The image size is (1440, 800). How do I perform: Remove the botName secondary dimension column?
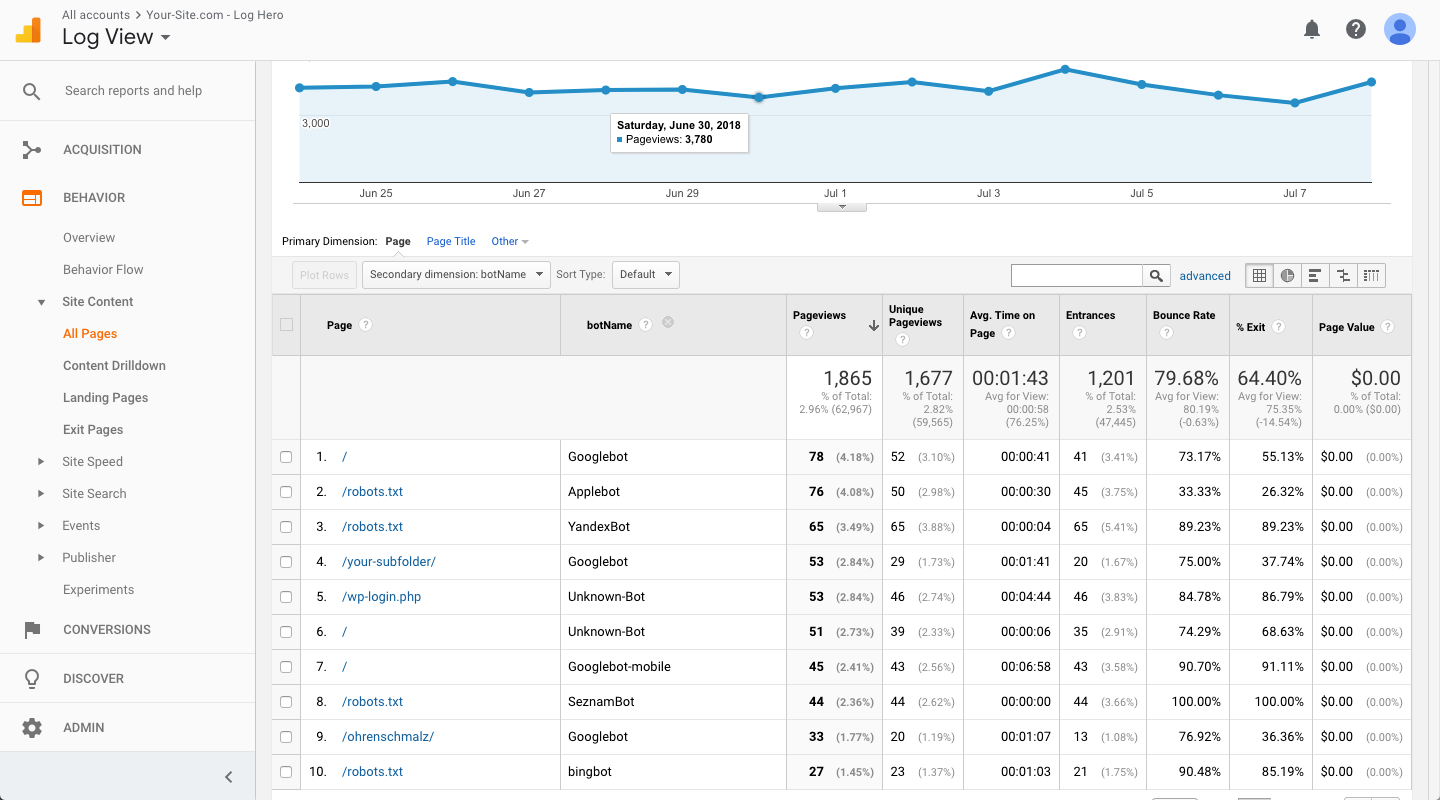click(668, 323)
